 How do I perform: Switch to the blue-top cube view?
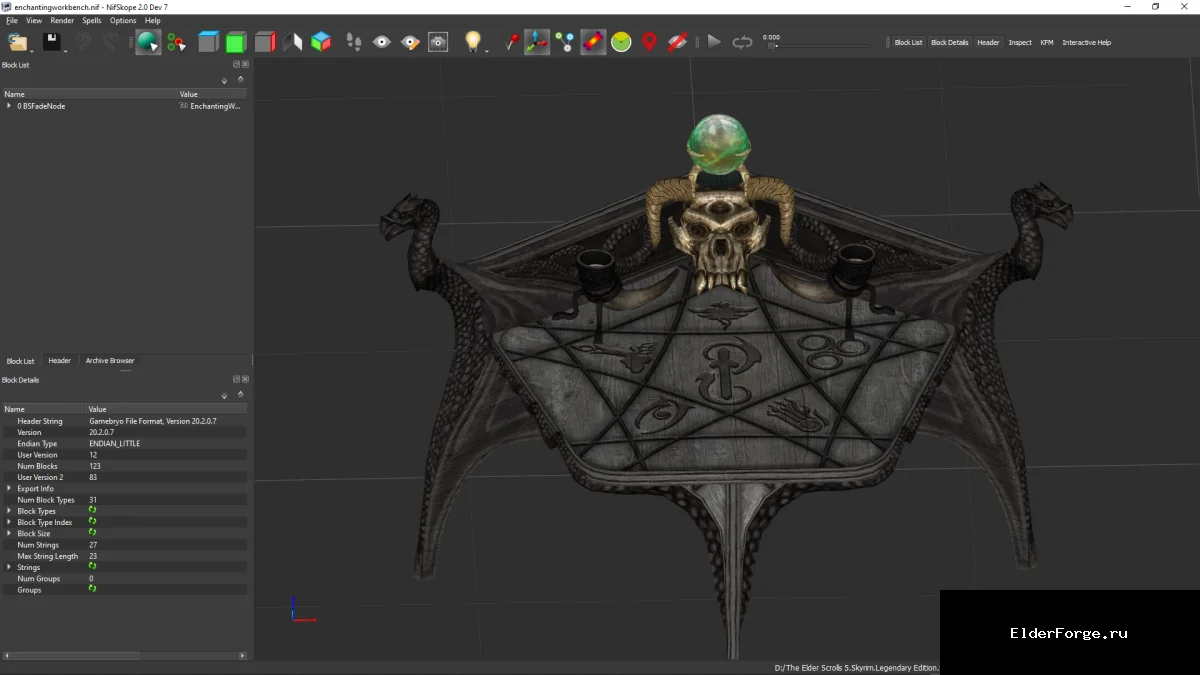coord(208,42)
